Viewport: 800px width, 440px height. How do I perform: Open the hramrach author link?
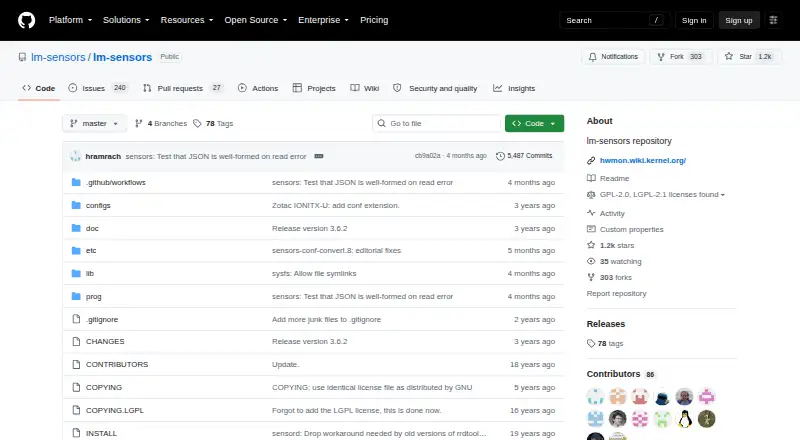coord(103,156)
